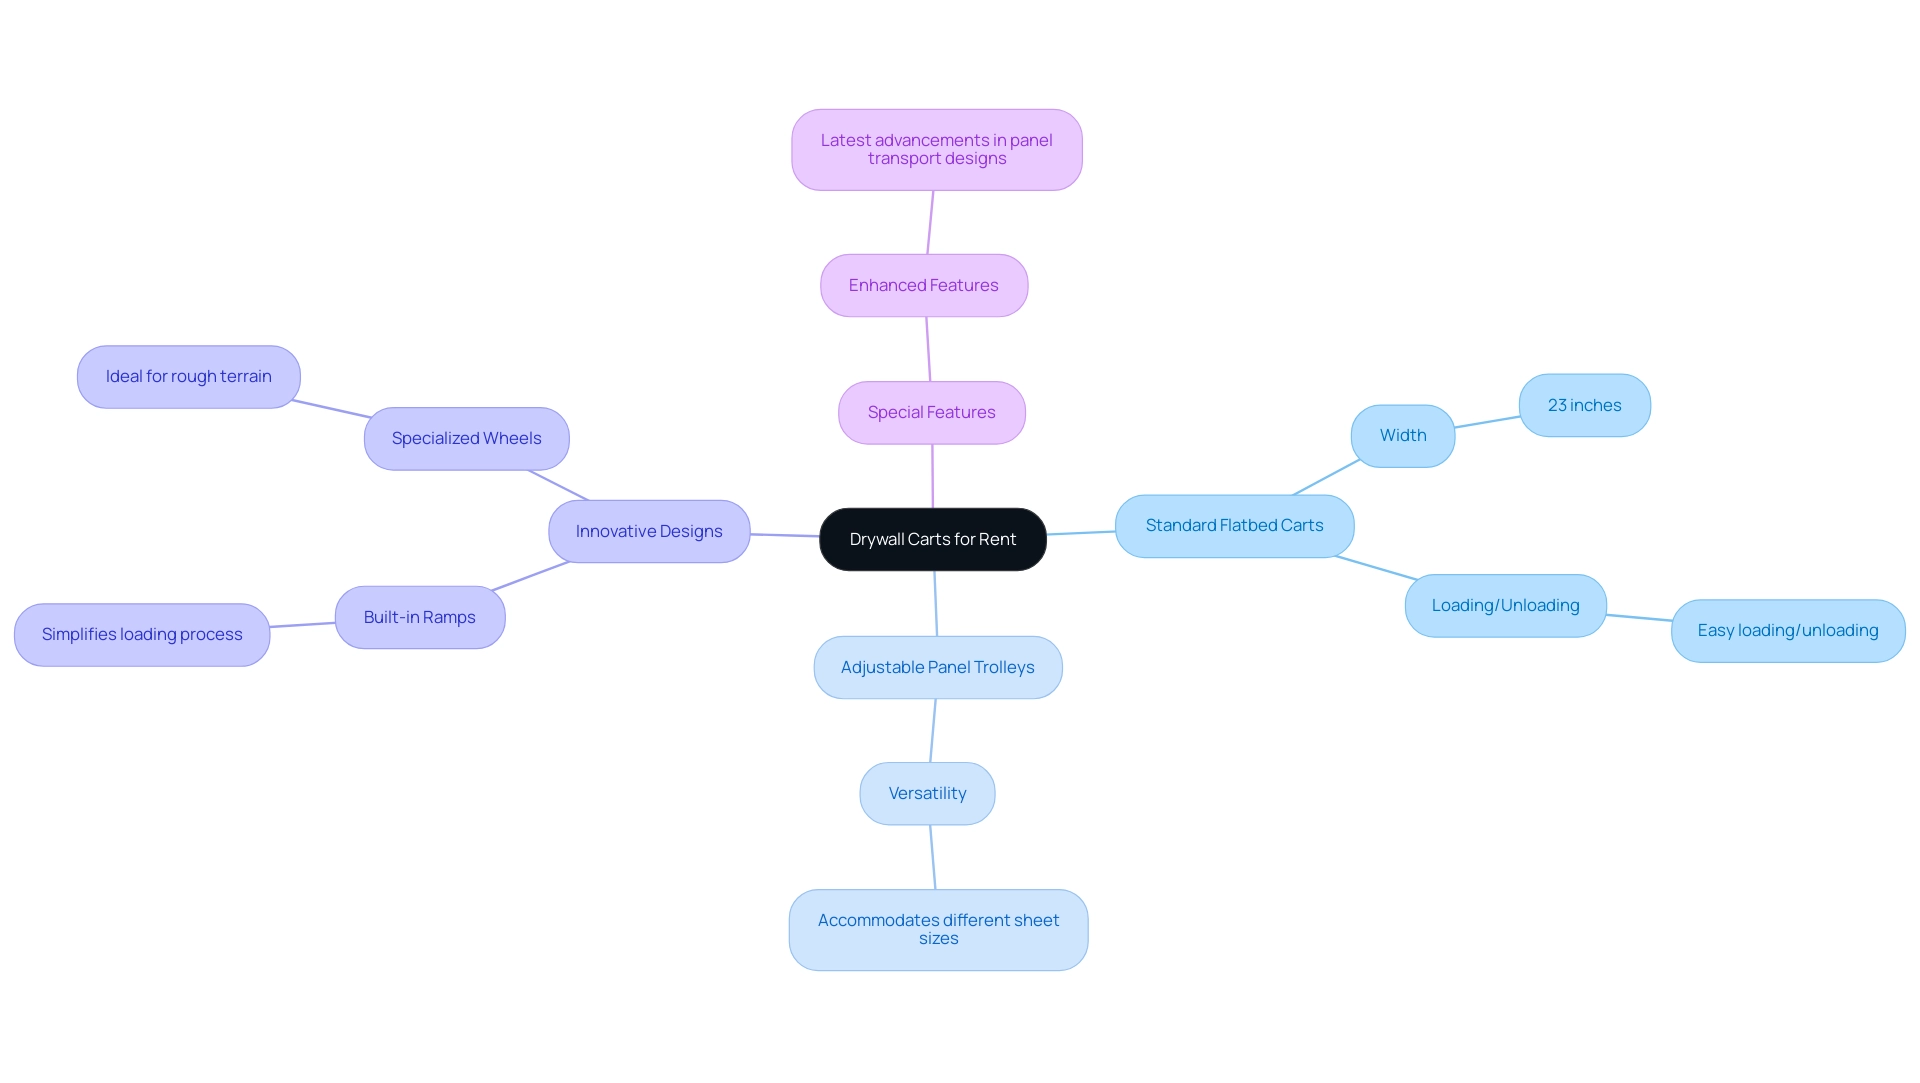Select the 'Adjustable Panel Trolleys' node
Image resolution: width=1920 pixels, height=1083 pixels.
[x=938, y=666]
